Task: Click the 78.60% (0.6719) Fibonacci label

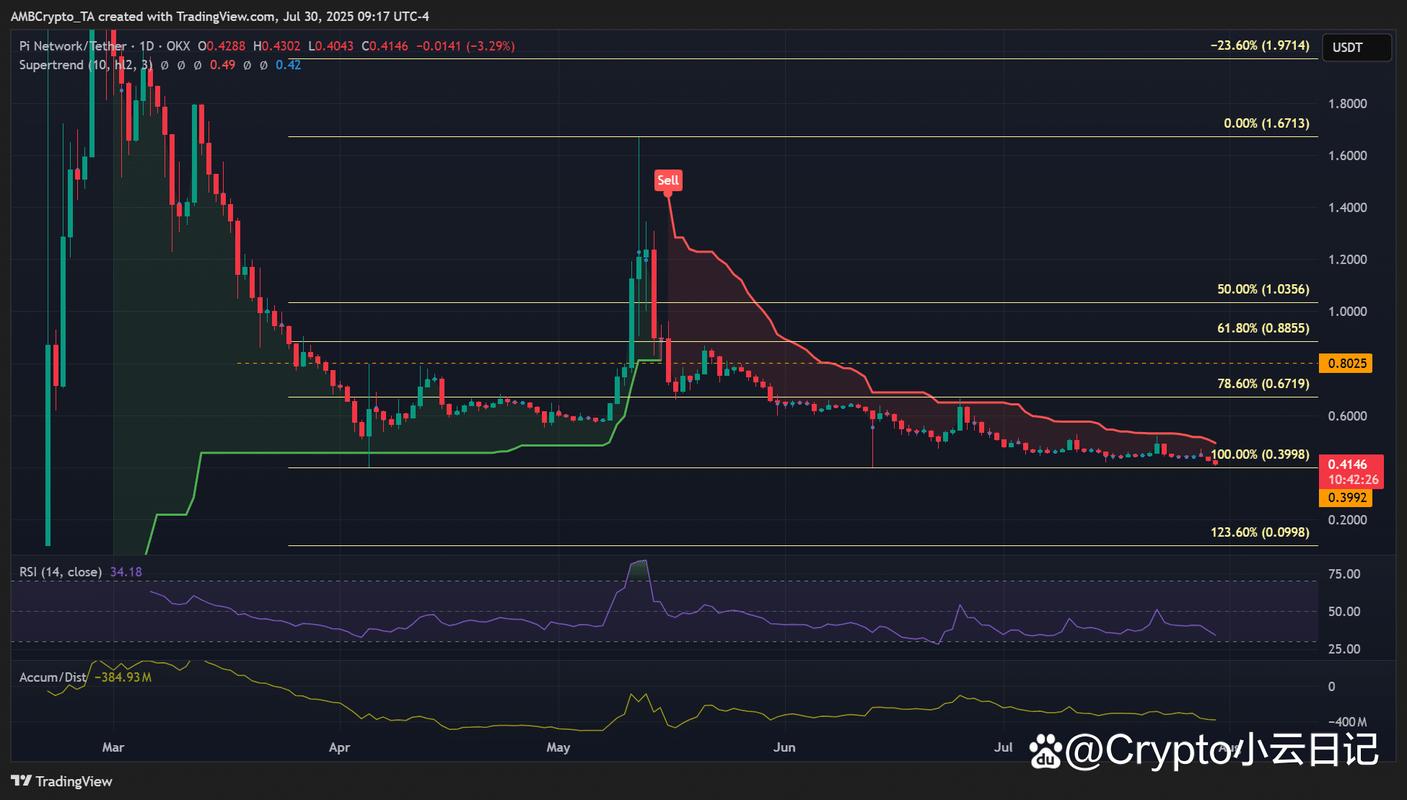Action: [1262, 384]
